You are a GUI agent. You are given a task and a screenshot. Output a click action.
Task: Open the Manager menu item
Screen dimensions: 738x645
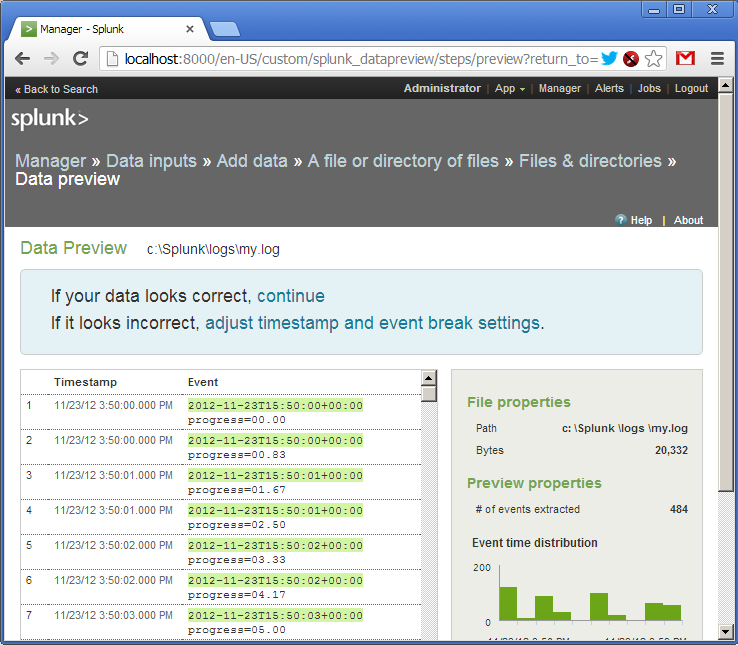pos(559,89)
